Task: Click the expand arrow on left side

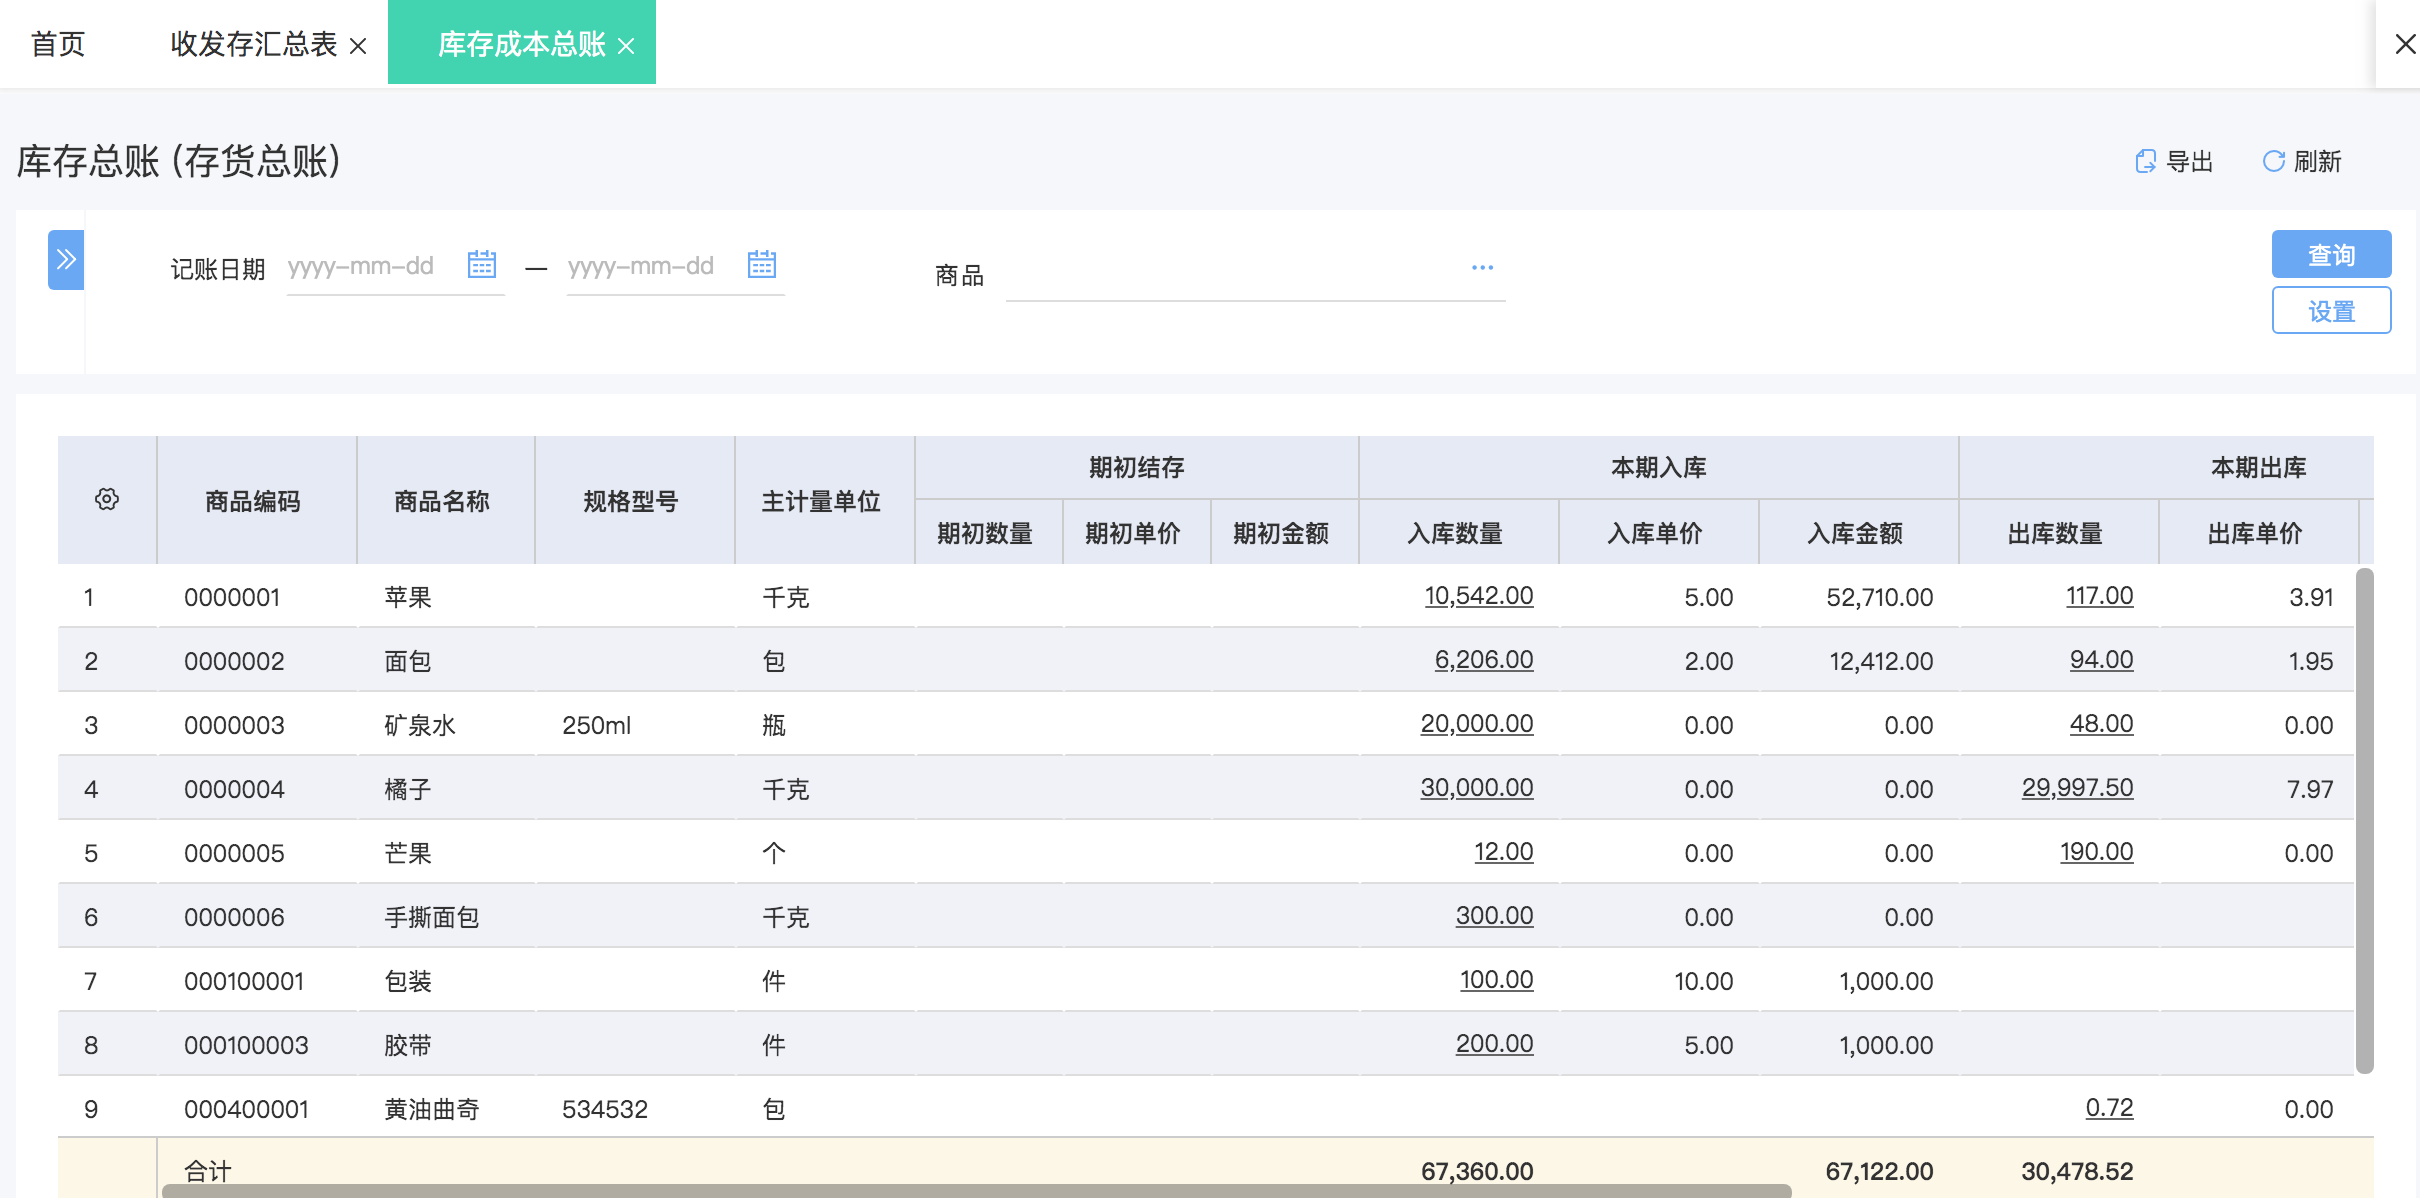Action: (65, 258)
